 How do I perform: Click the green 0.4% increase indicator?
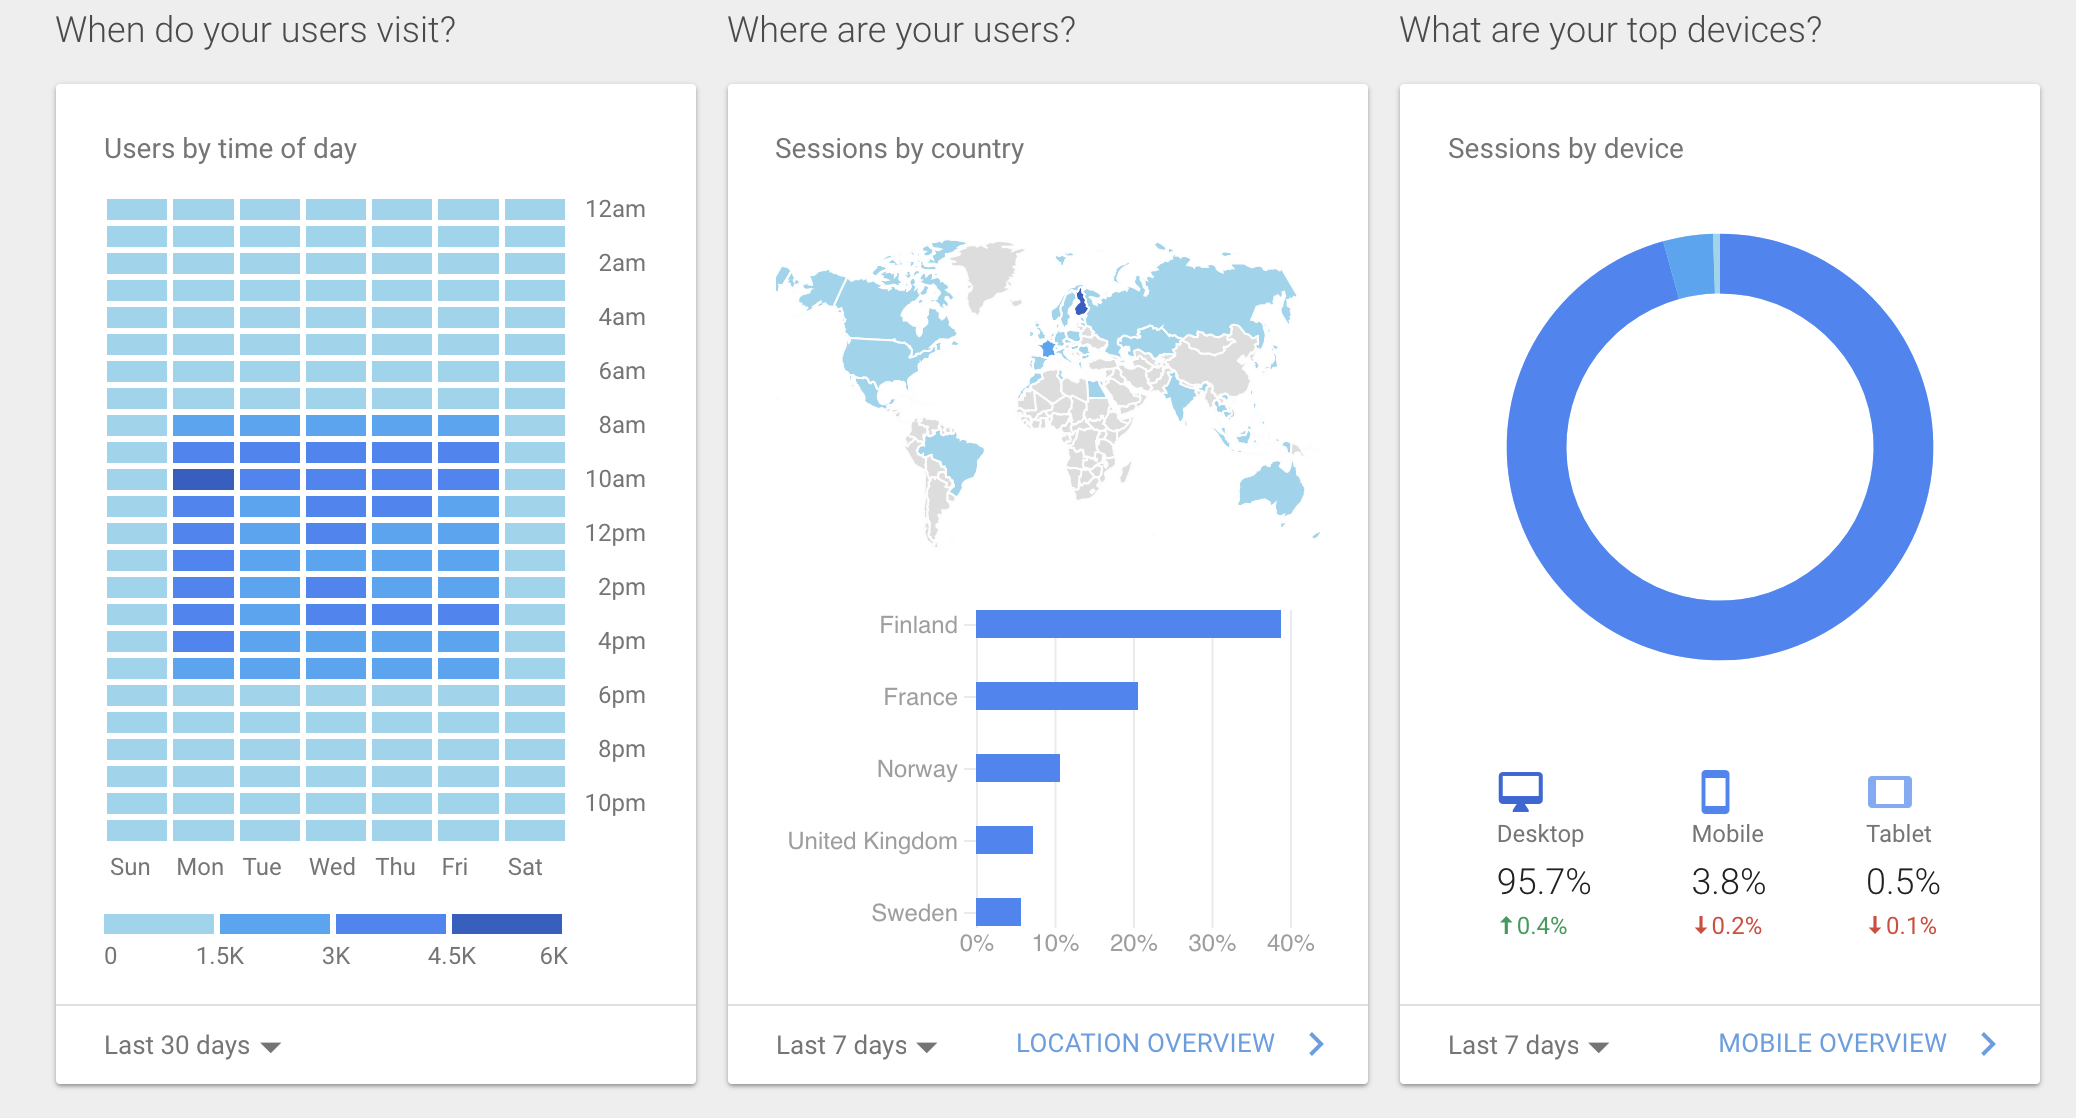point(1531,925)
